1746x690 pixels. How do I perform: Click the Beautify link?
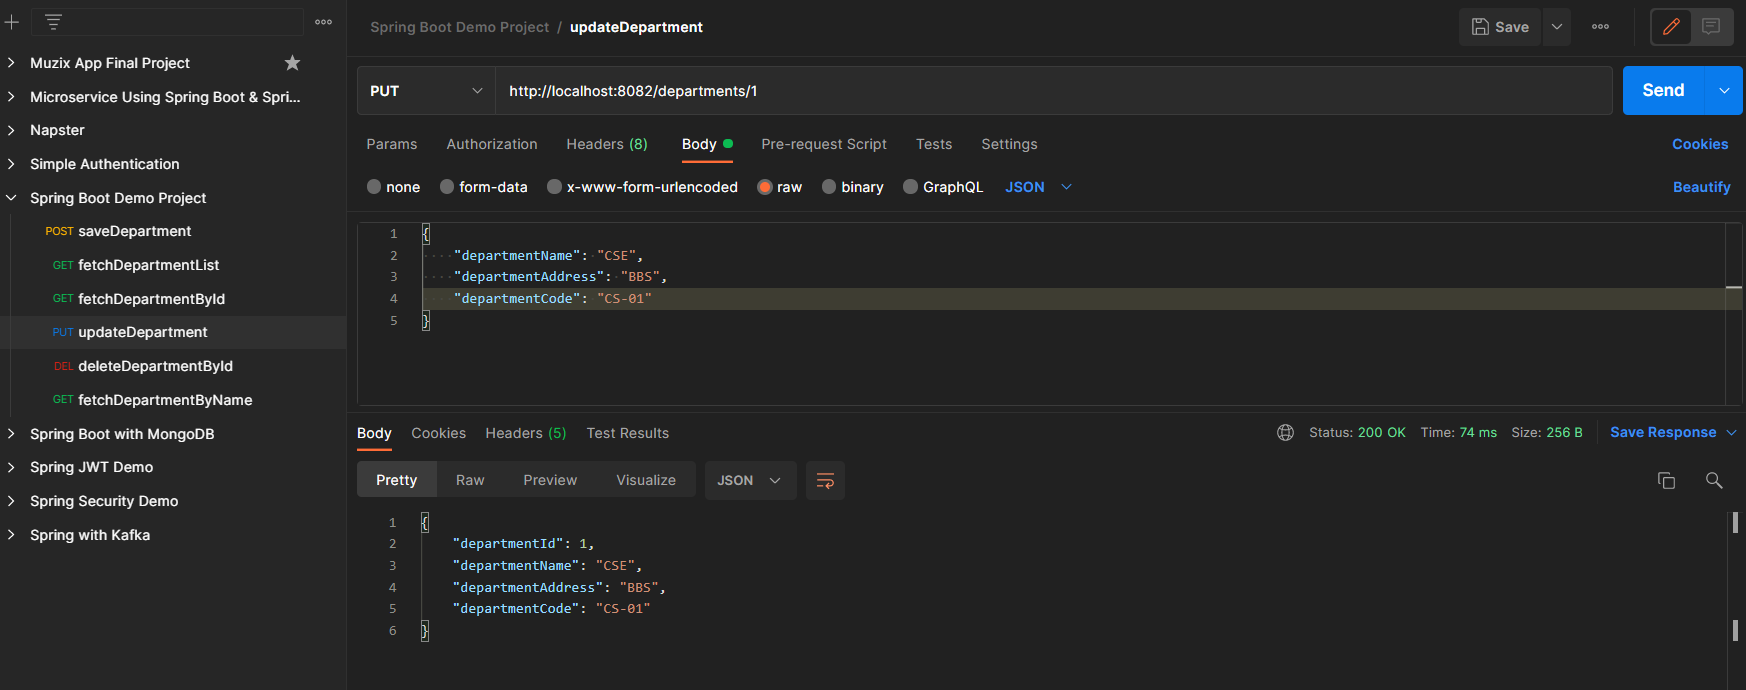1700,187
